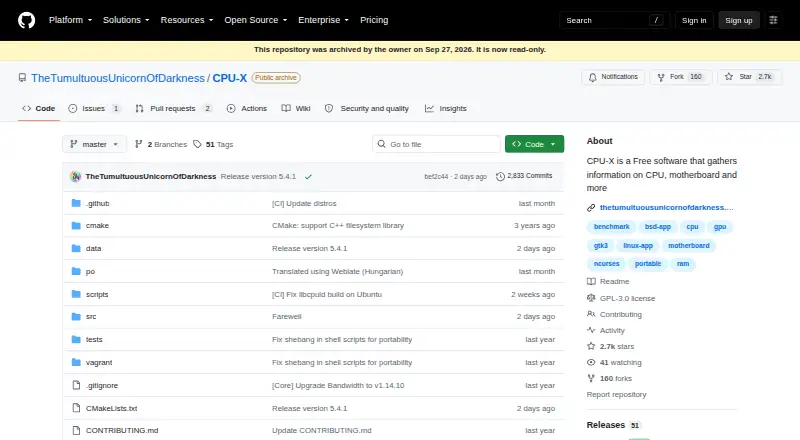The width and height of the screenshot is (800, 440).
Task: Click the src folder icon
Action: (76, 316)
